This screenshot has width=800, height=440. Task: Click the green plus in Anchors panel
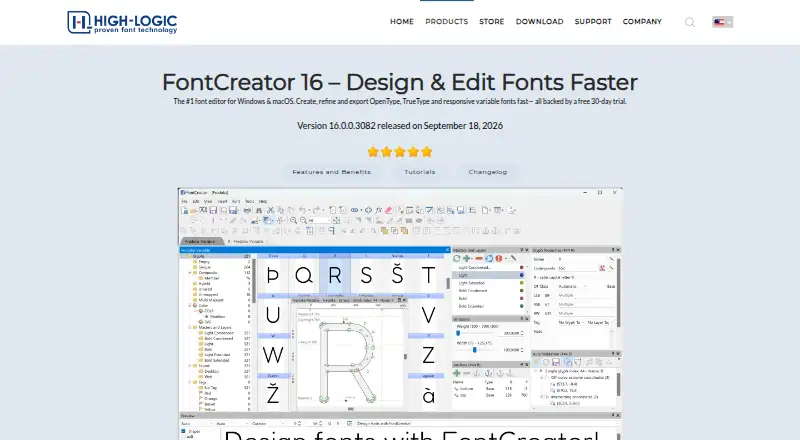pos(457,373)
